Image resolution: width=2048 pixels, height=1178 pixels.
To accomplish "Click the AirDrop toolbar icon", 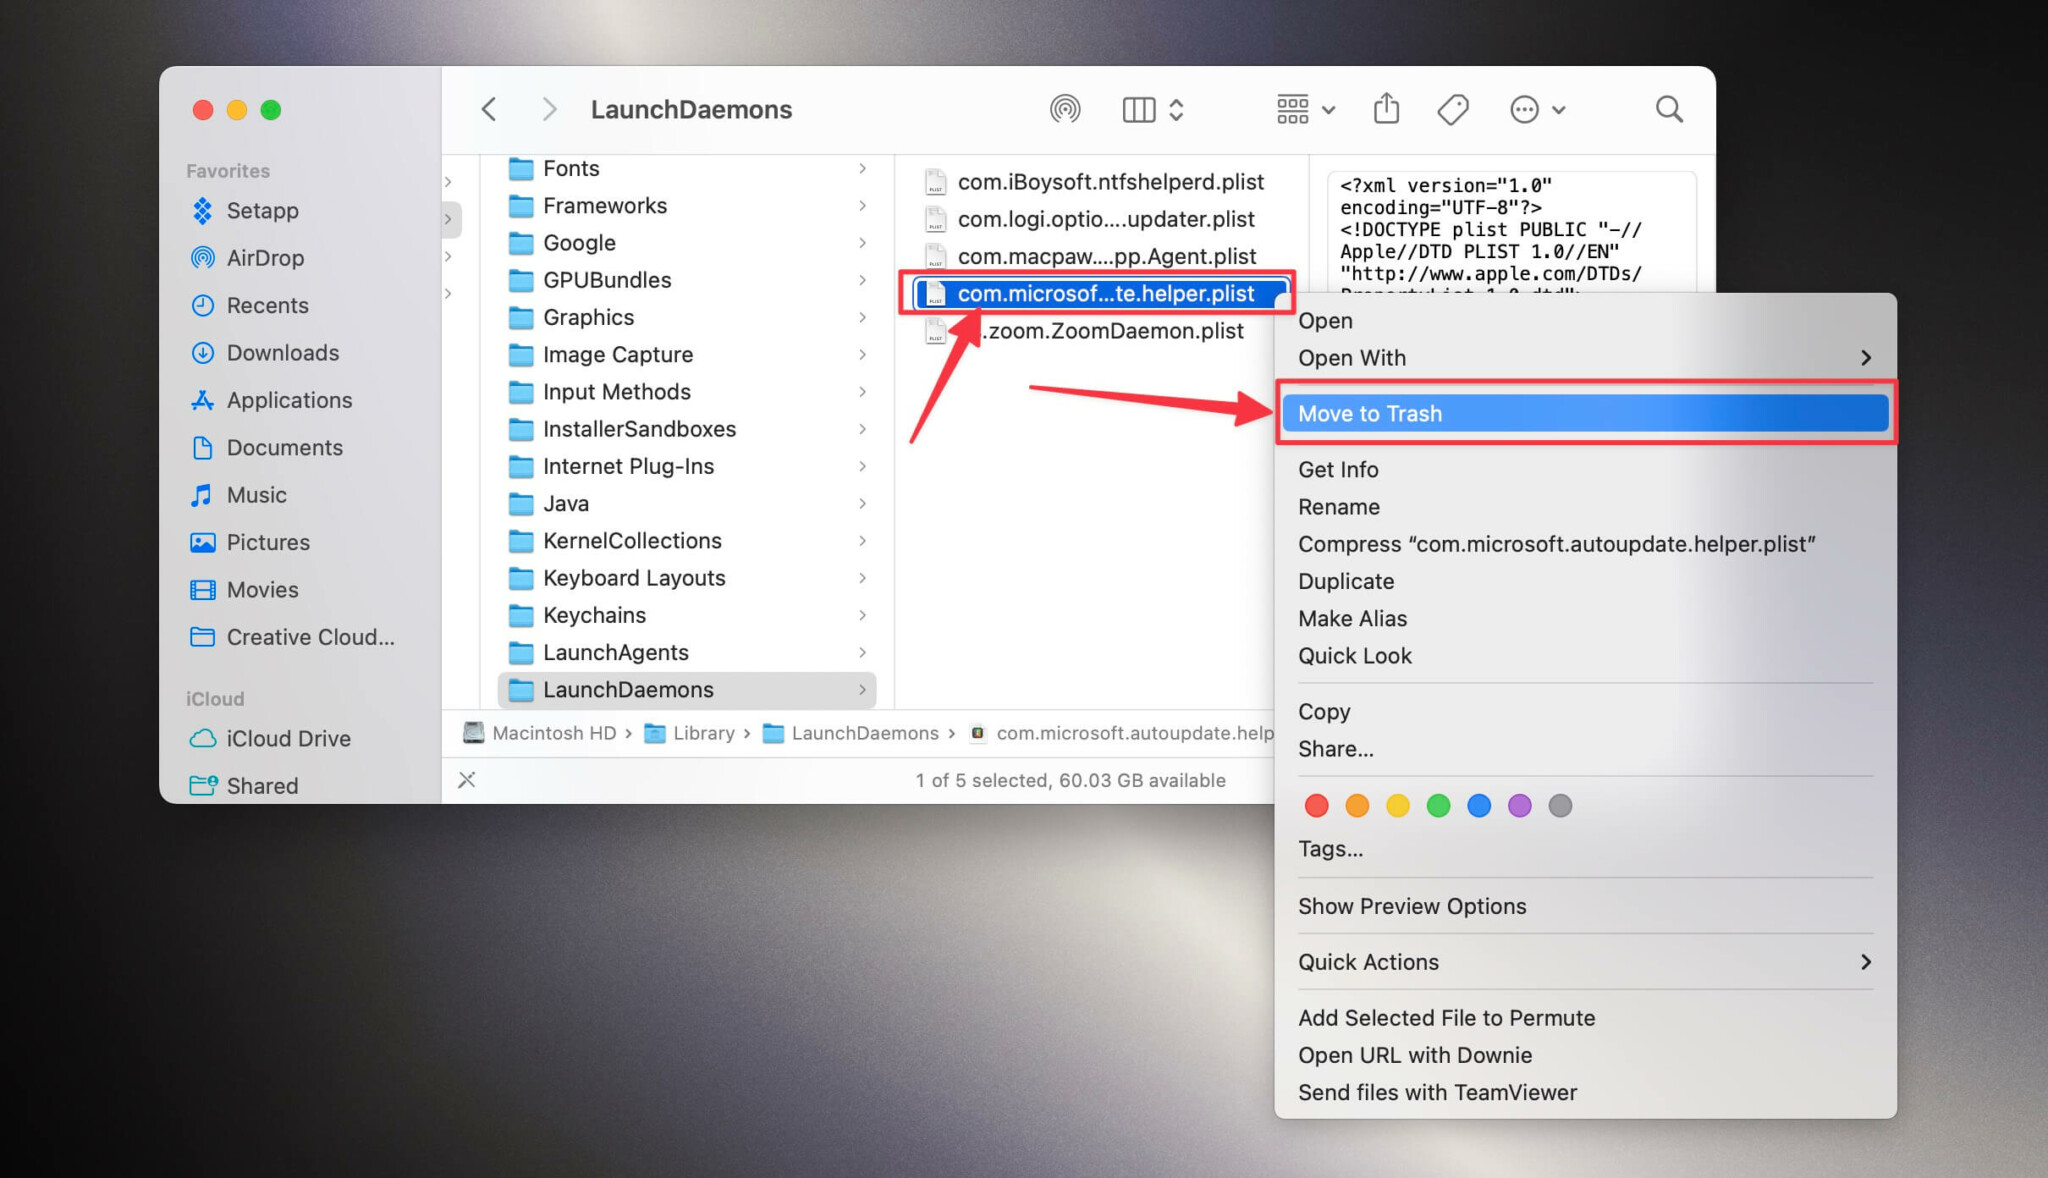I will click(x=1065, y=109).
